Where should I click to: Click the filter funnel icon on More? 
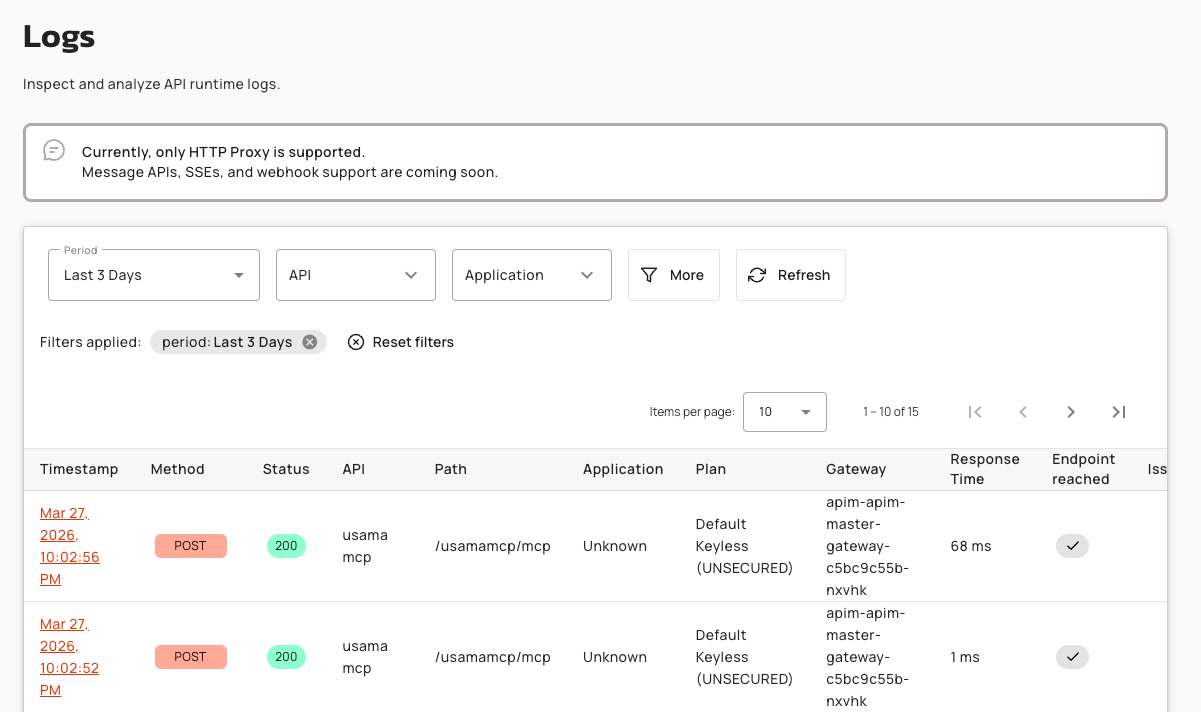pyautogui.click(x=649, y=275)
